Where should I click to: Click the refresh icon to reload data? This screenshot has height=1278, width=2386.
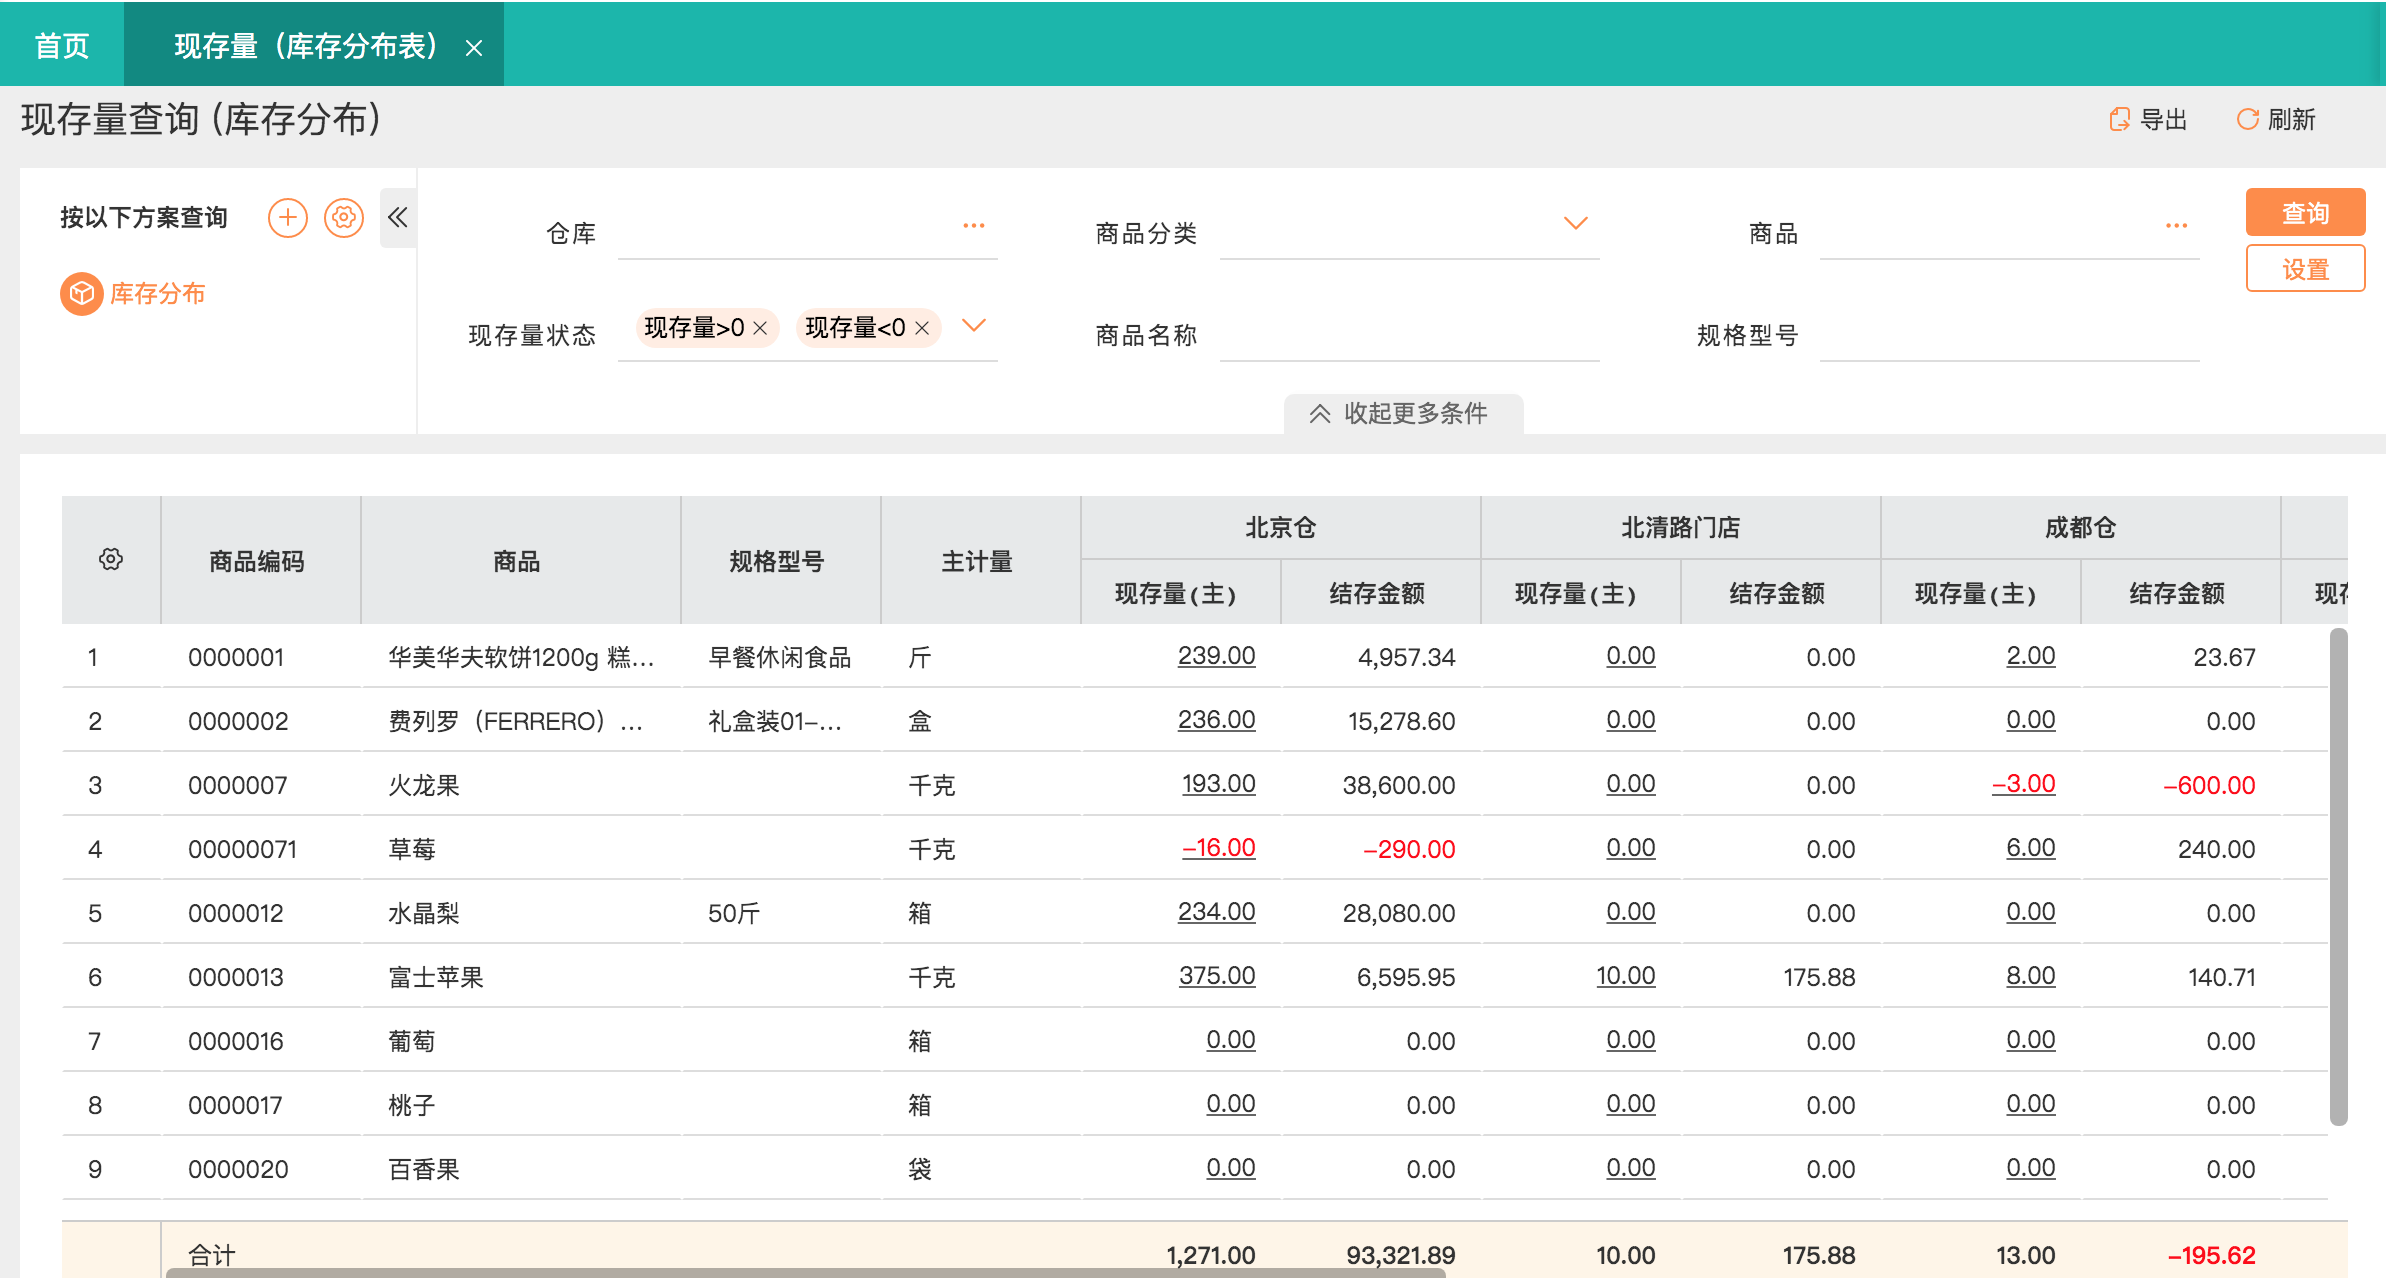[2250, 120]
